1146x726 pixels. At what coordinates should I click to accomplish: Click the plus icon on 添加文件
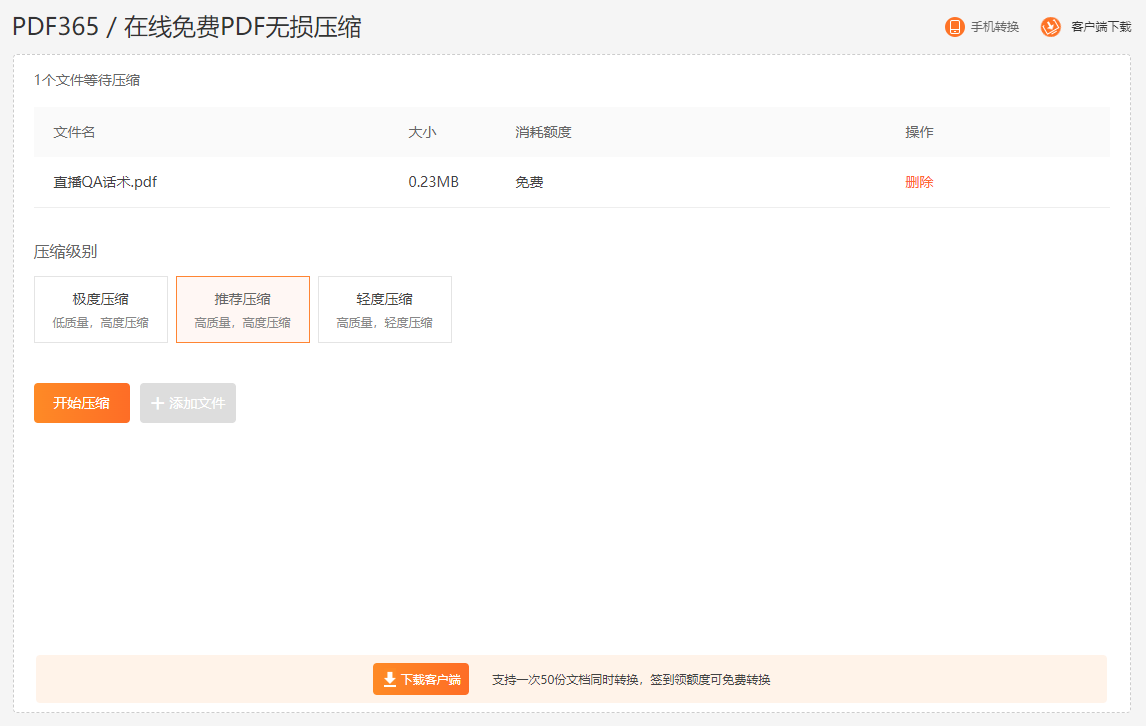(x=157, y=403)
